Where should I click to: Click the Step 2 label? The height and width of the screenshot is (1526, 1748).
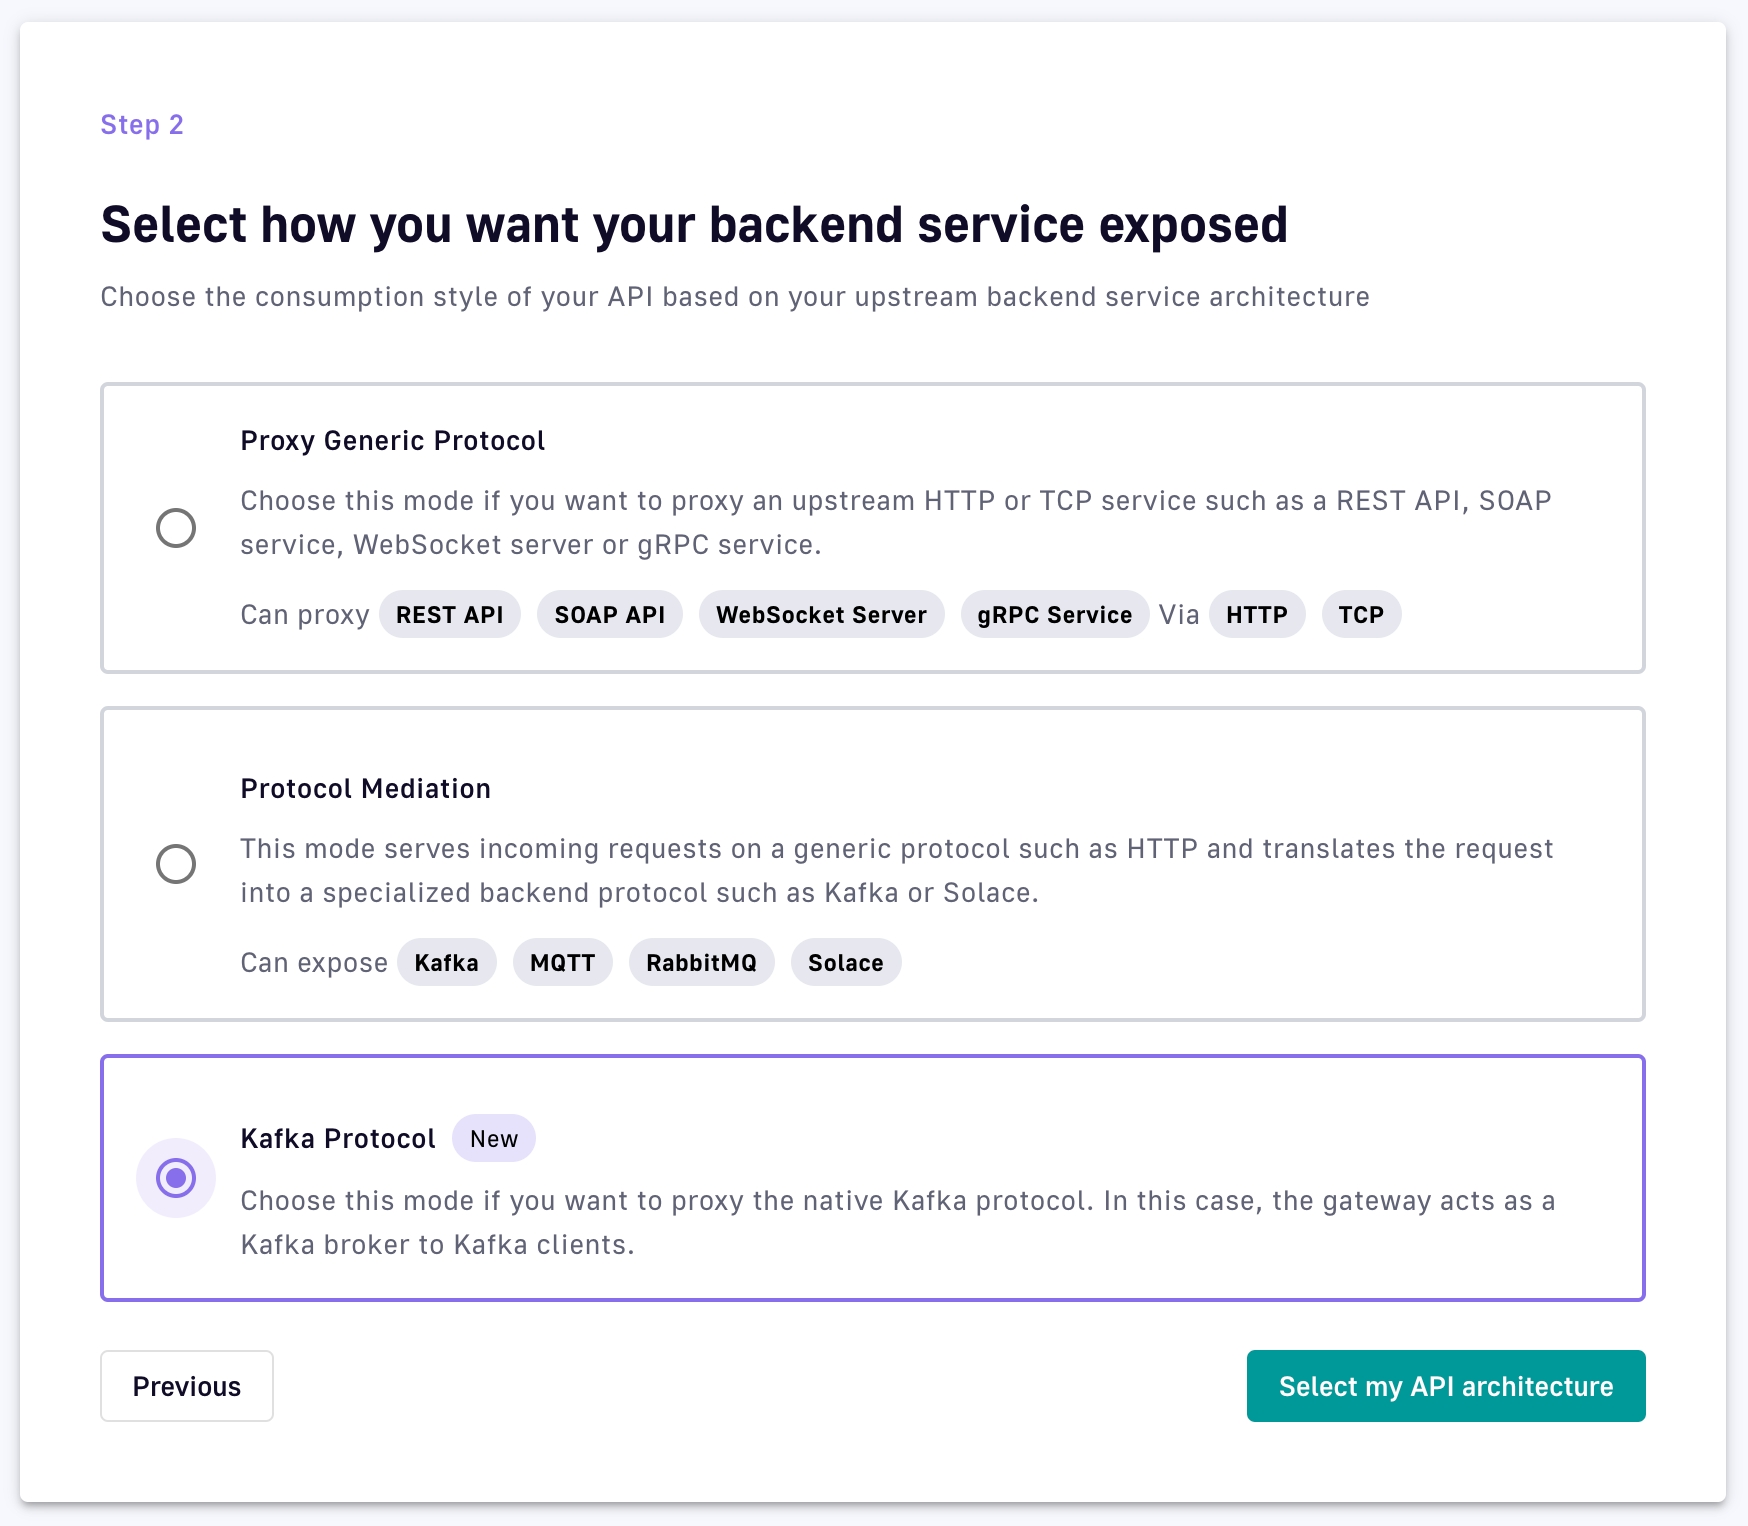pyautogui.click(x=142, y=125)
